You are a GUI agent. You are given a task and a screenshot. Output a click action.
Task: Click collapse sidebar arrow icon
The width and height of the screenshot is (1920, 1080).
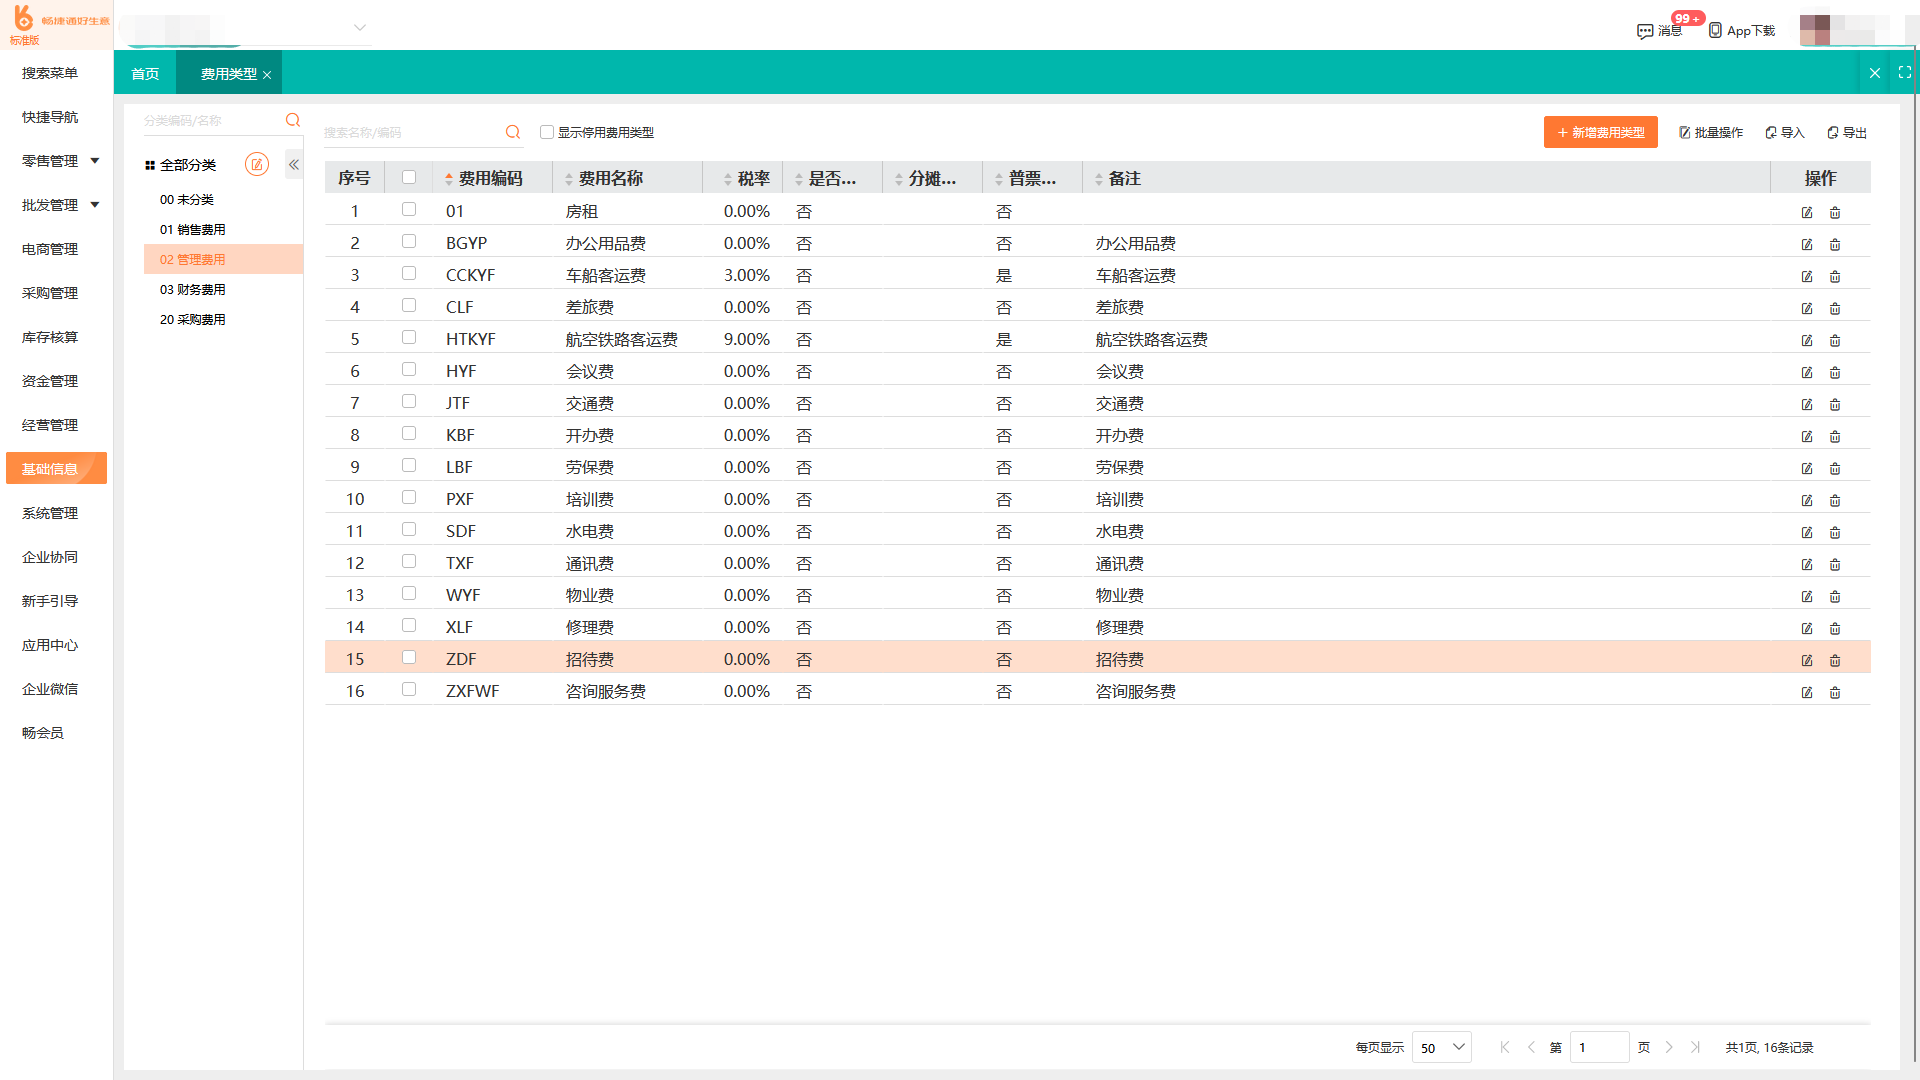coord(294,164)
